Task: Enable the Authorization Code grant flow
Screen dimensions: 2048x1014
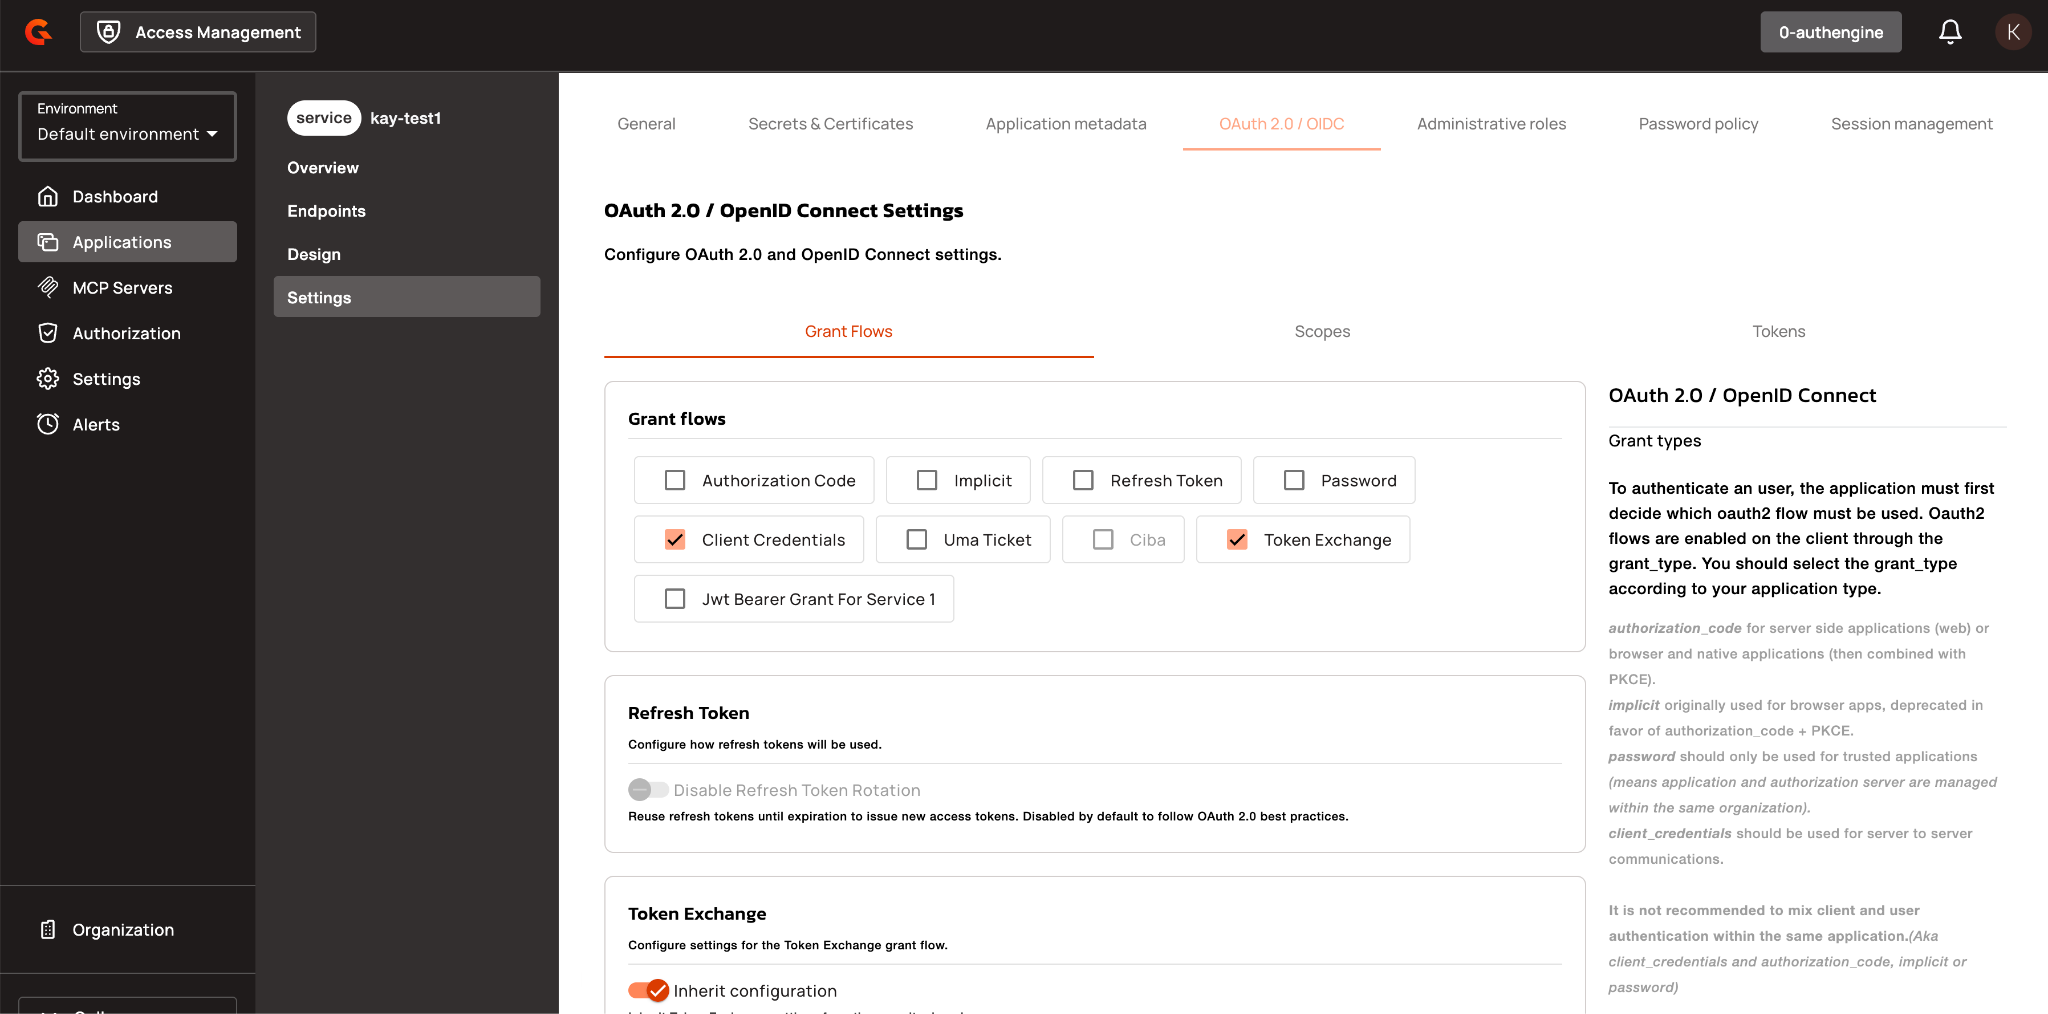Action: [675, 480]
